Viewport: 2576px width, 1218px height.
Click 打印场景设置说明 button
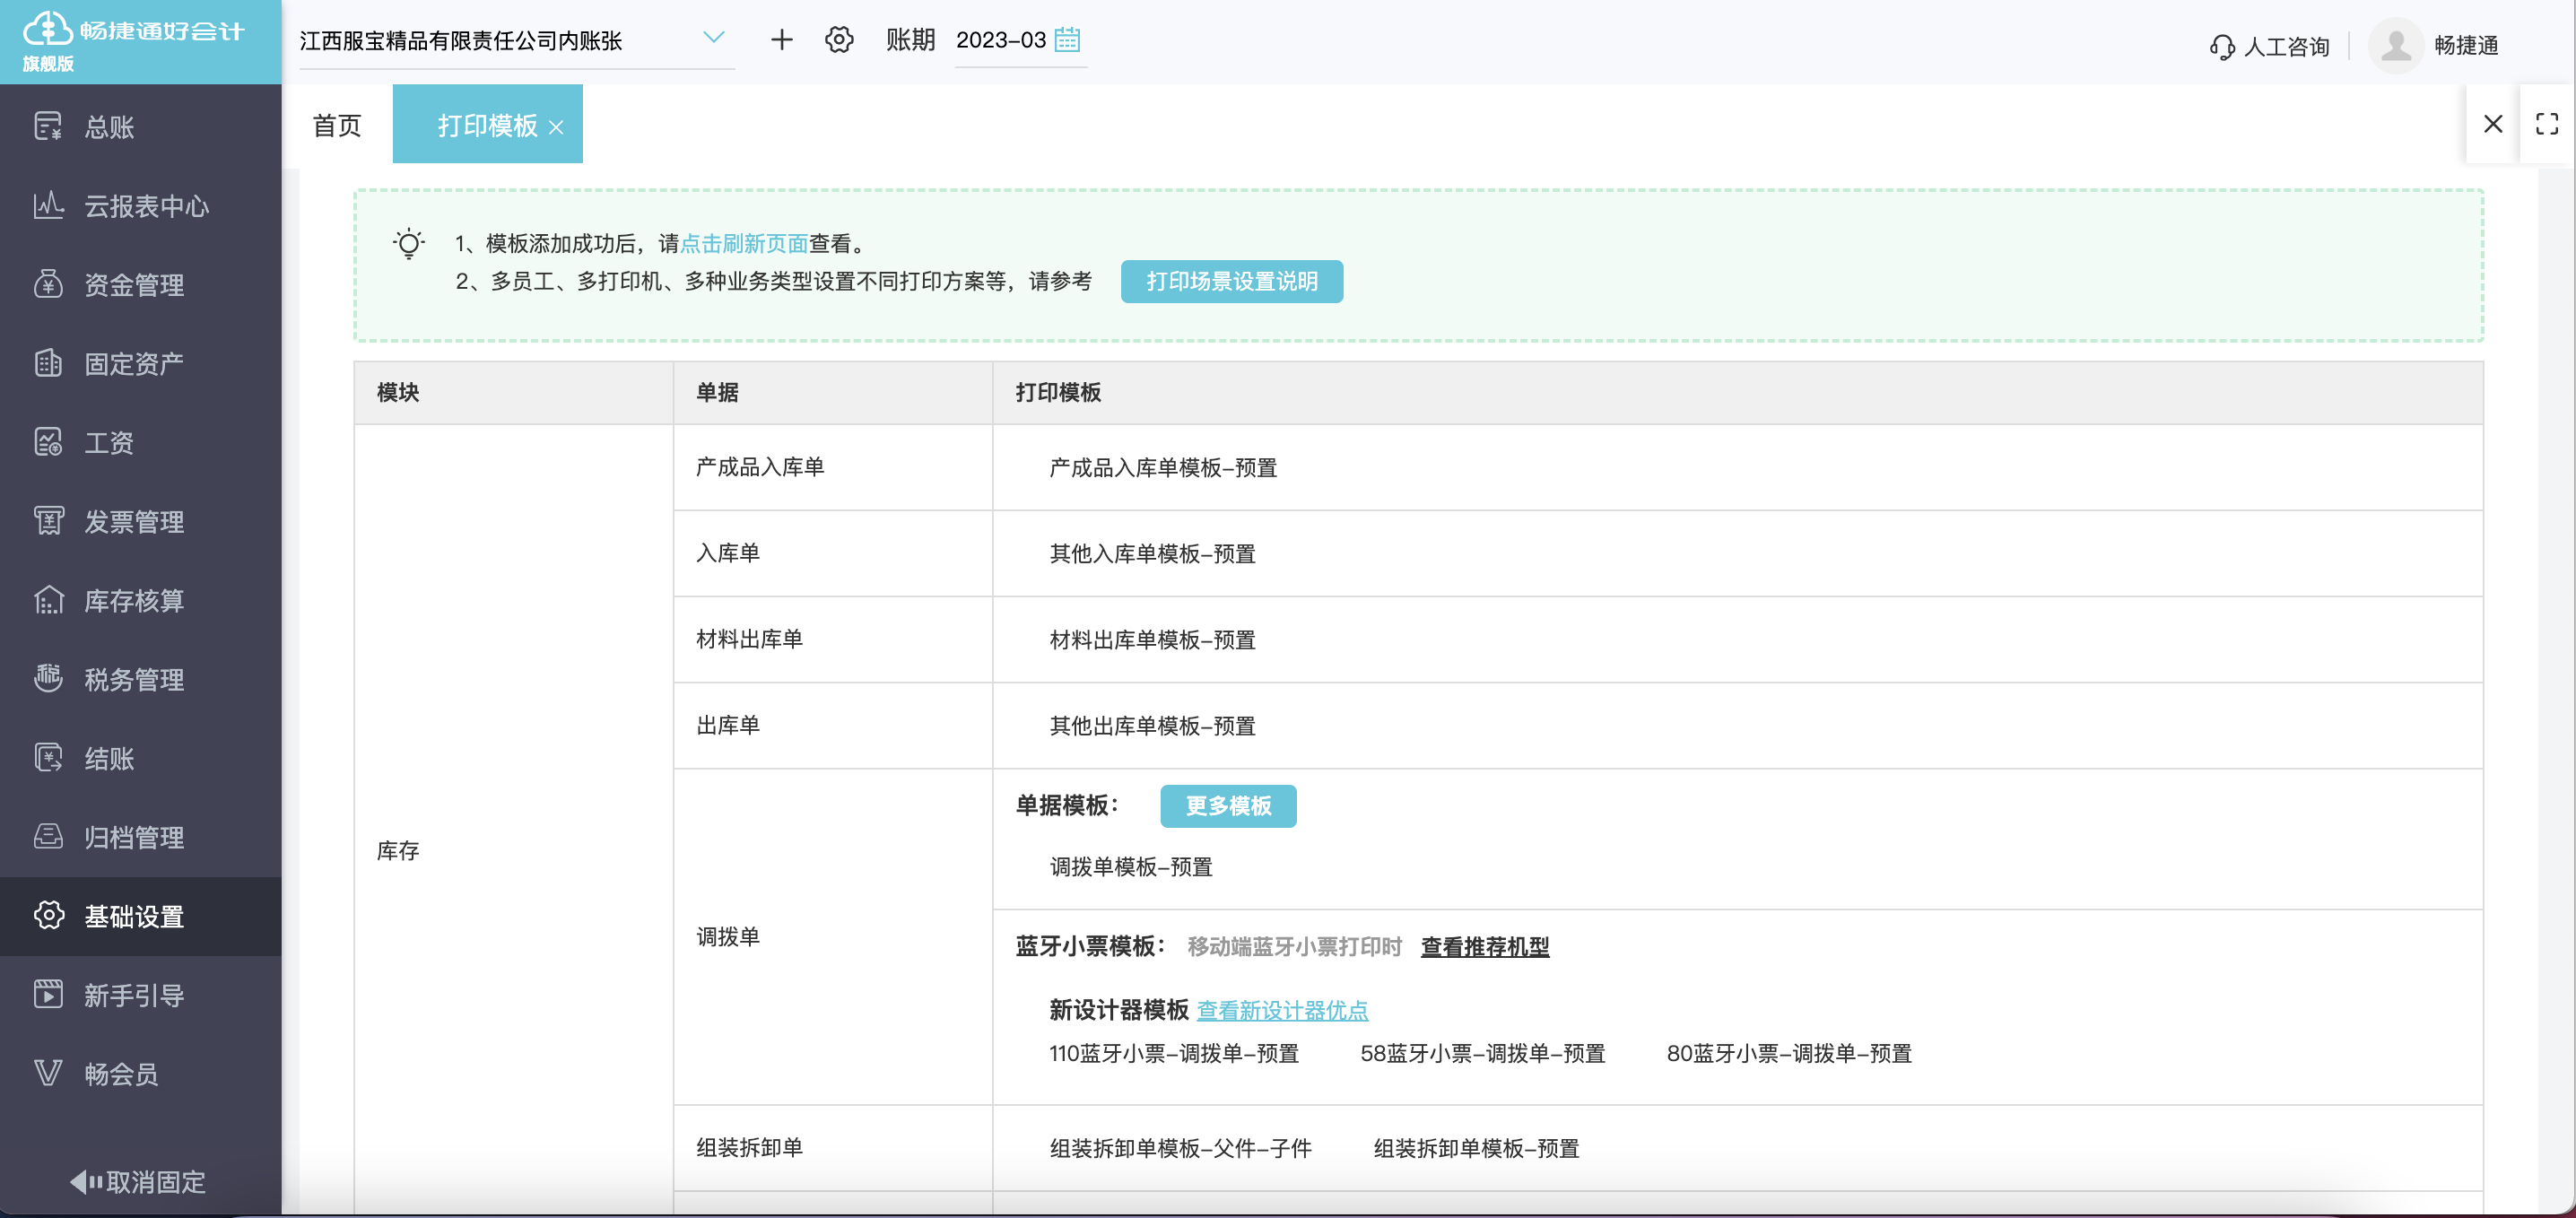pyautogui.click(x=1234, y=281)
